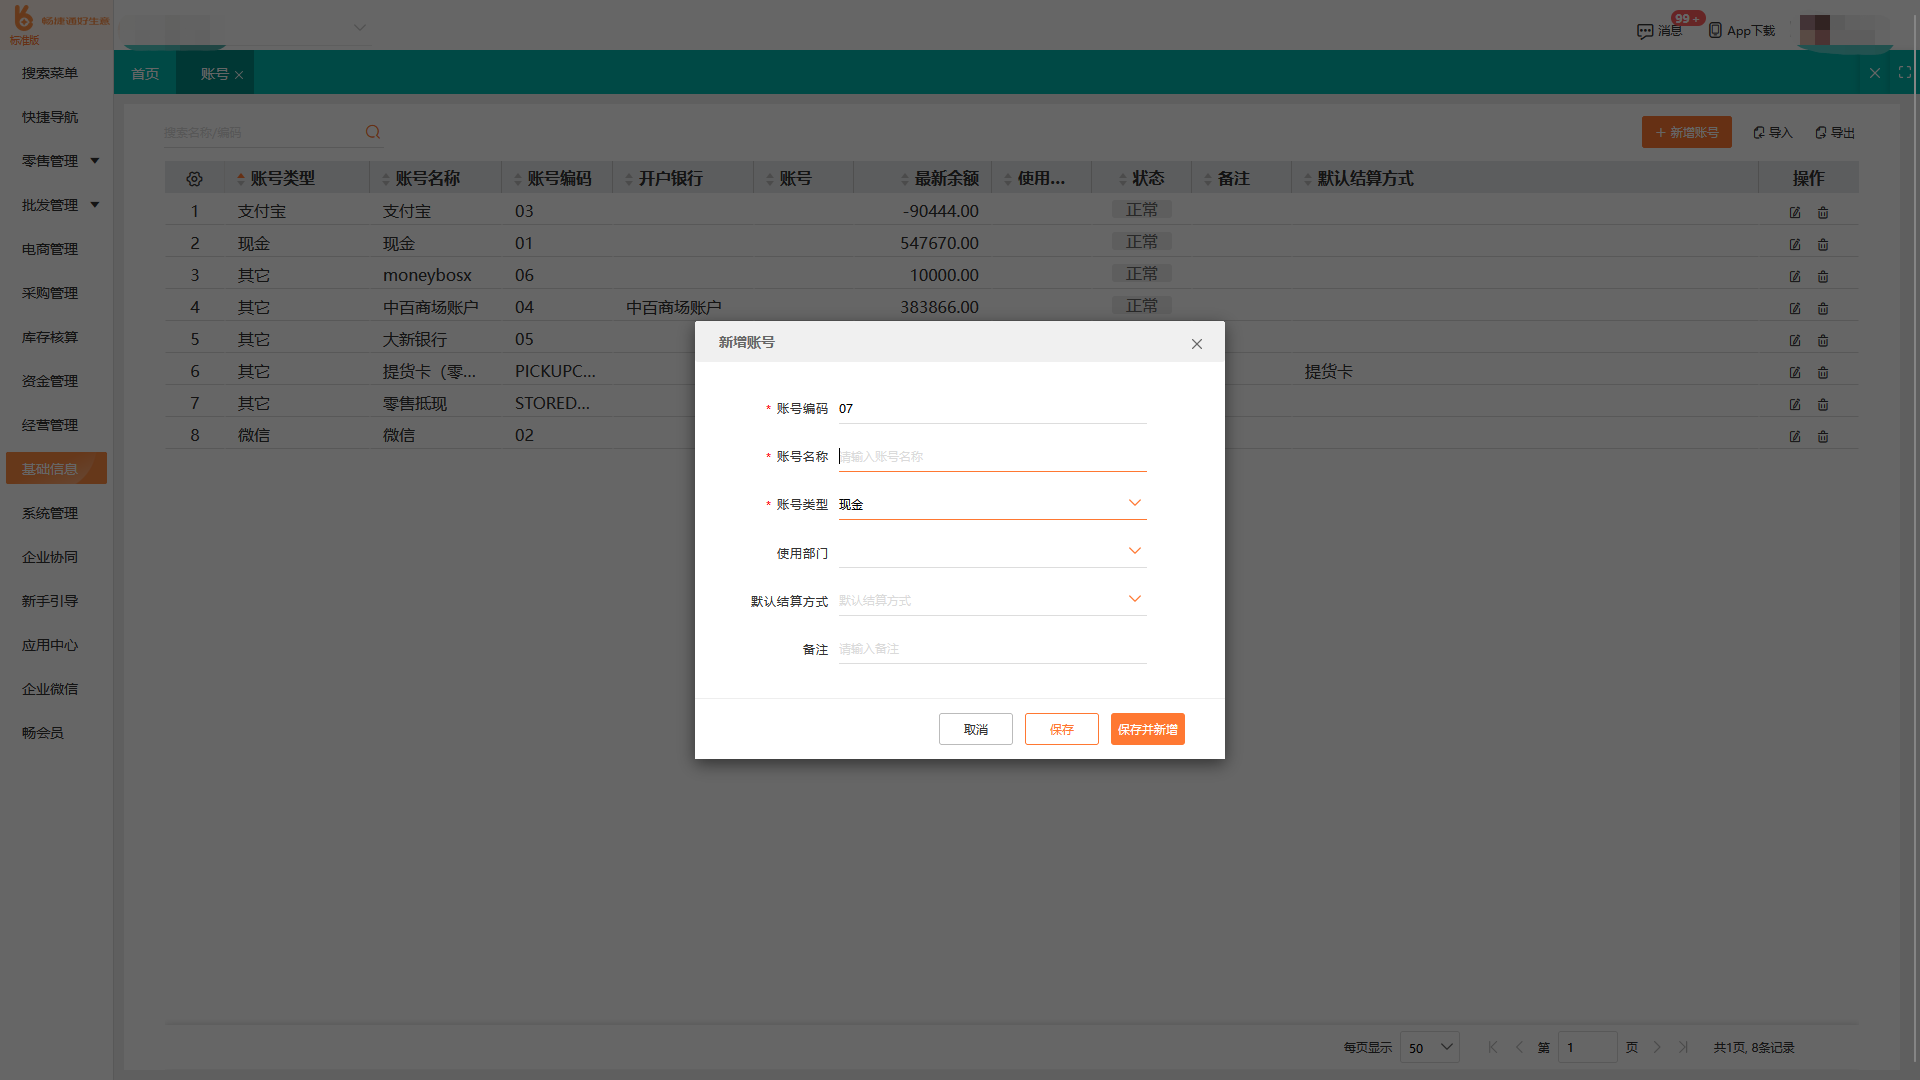Expand the 默认结算方式 dropdown in form
This screenshot has height=1080, width=1920.
(1134, 600)
